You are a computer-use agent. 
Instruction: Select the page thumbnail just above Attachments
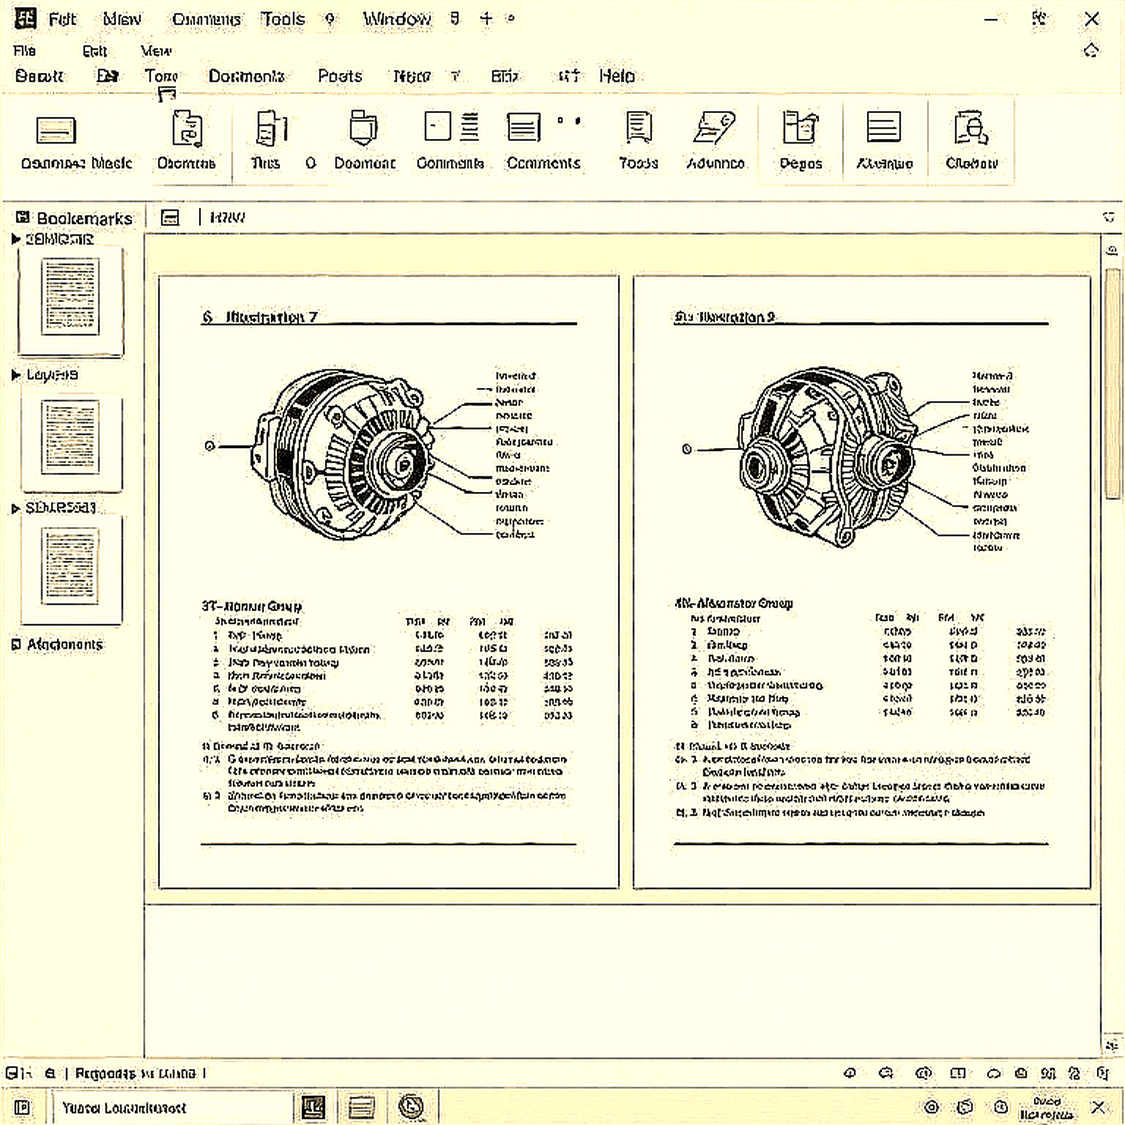click(x=70, y=567)
